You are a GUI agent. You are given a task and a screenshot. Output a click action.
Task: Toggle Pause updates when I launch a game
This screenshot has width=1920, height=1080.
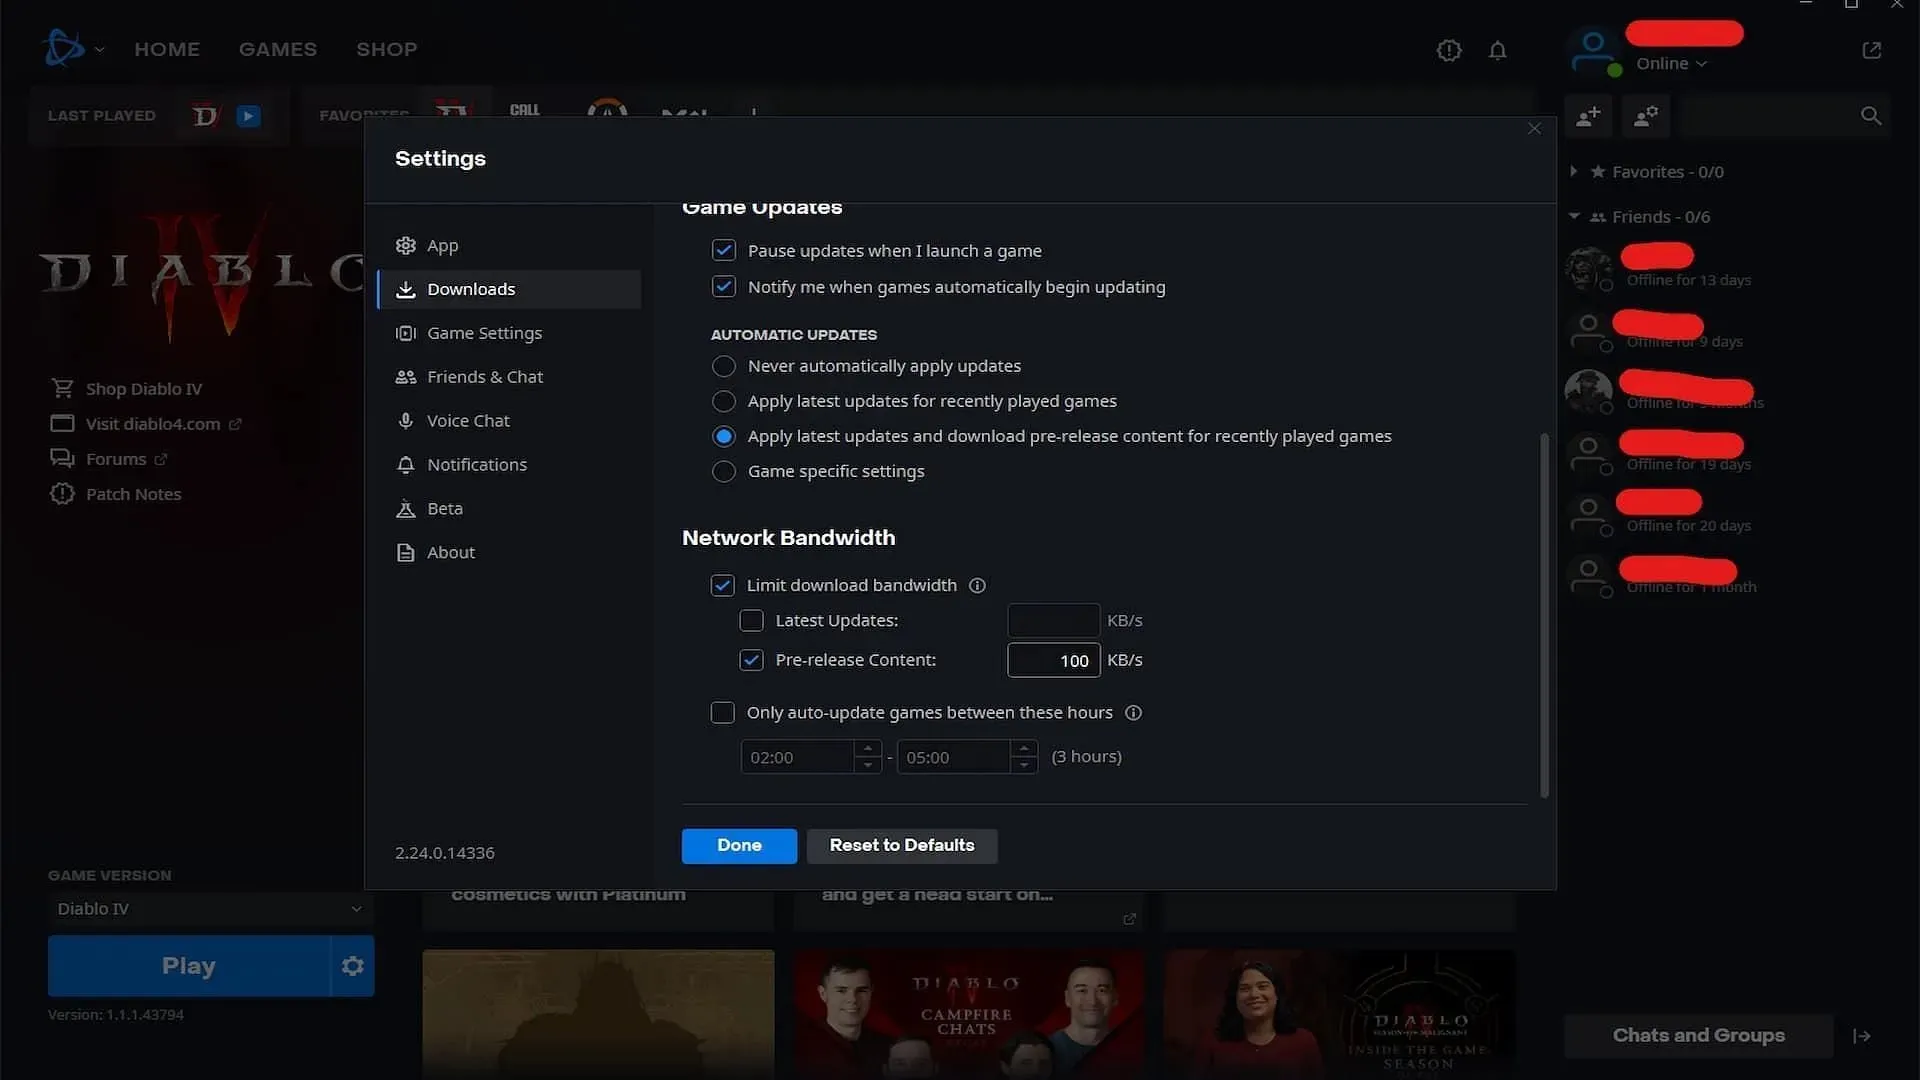723,251
